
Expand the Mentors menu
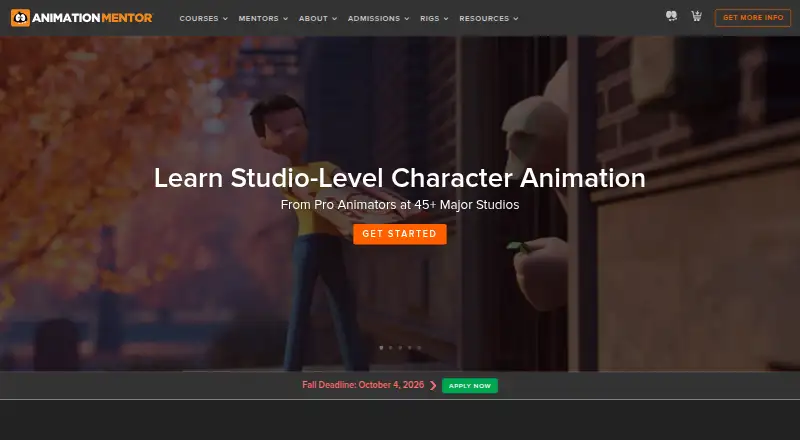pyautogui.click(x=263, y=18)
